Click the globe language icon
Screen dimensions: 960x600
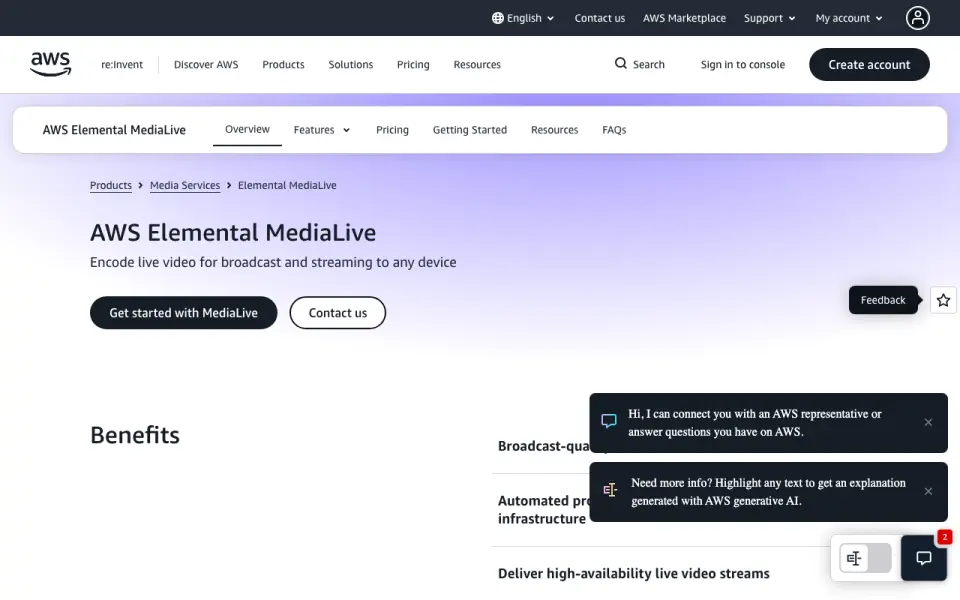click(x=498, y=18)
